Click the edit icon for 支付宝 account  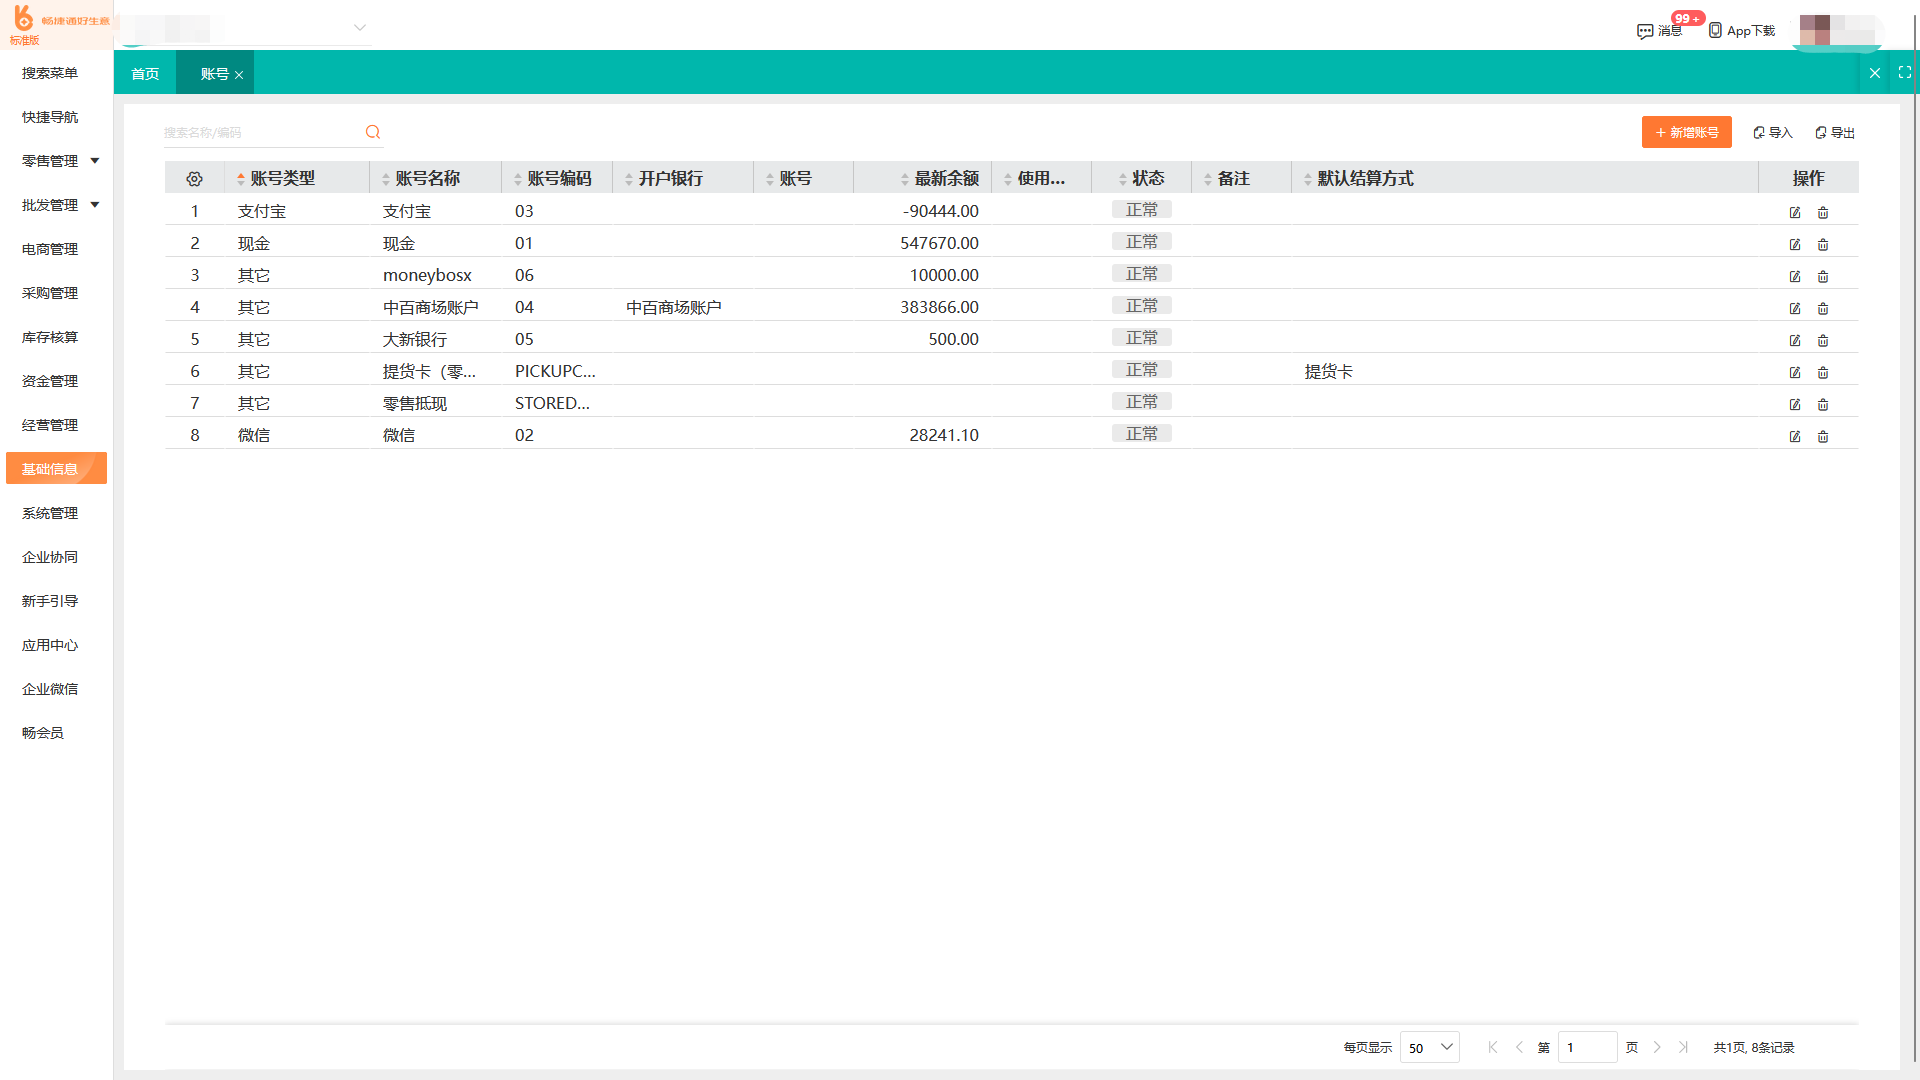click(x=1795, y=212)
